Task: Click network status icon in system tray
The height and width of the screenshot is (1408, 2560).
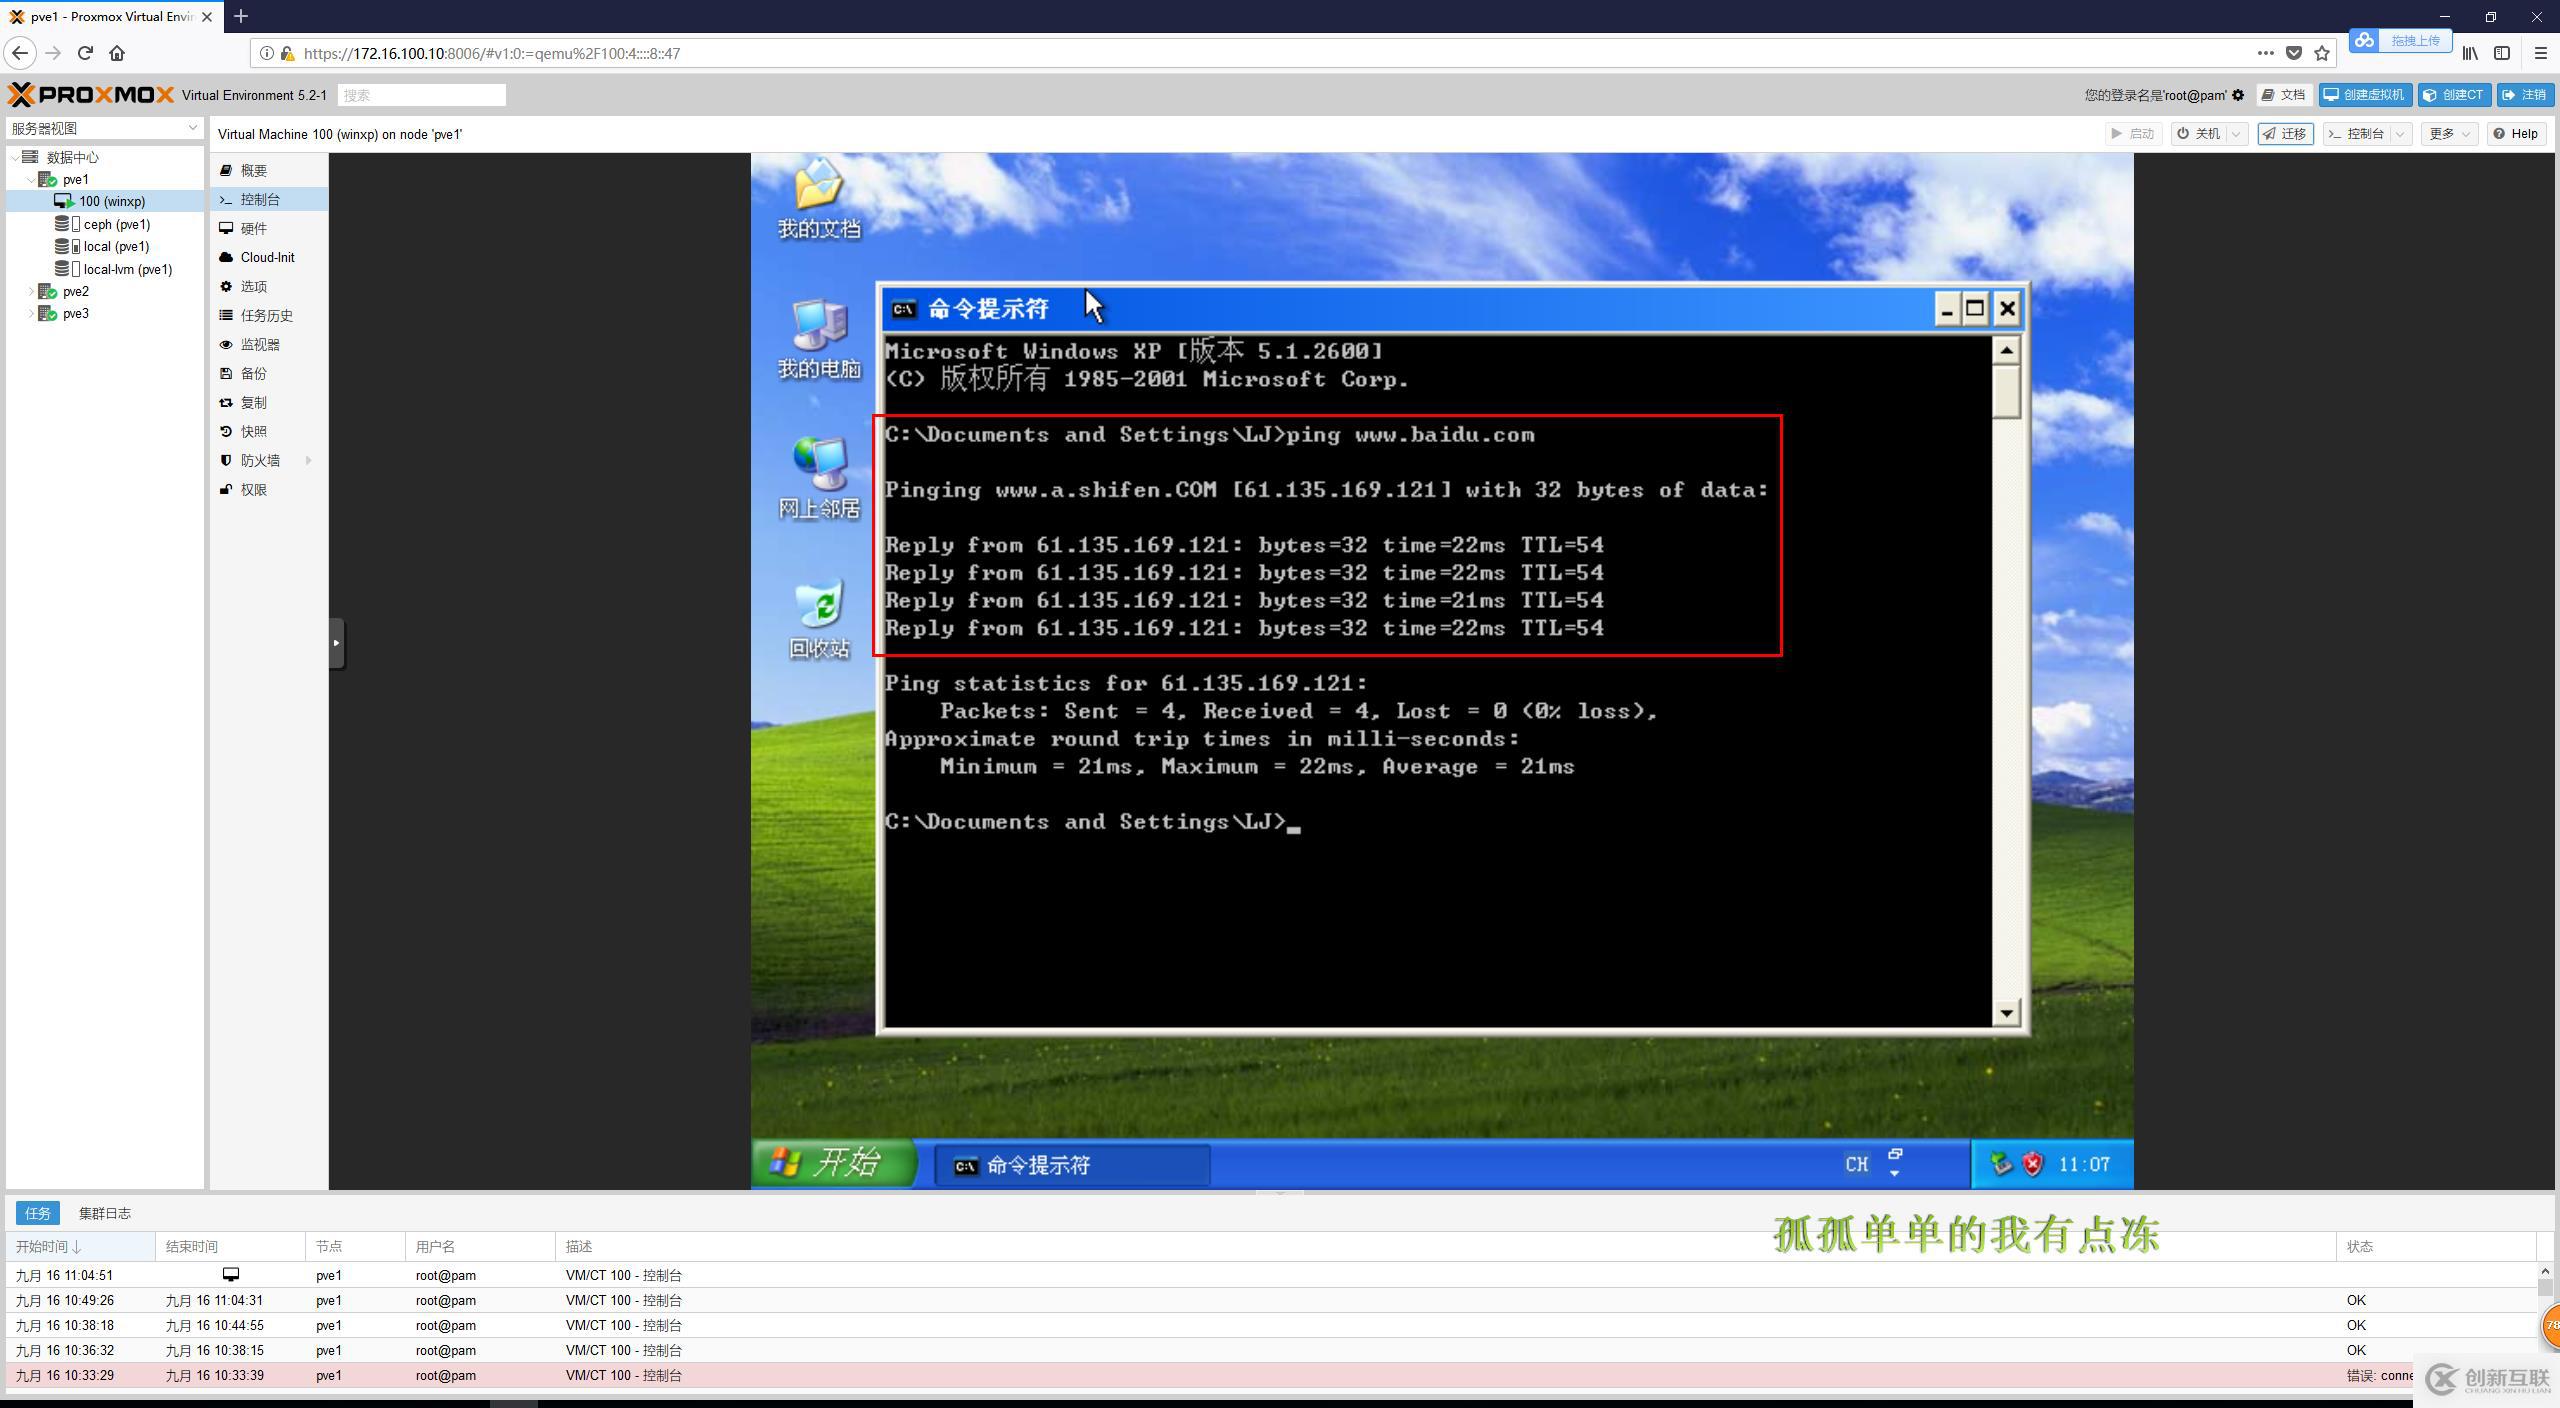Action: pos(2002,1164)
